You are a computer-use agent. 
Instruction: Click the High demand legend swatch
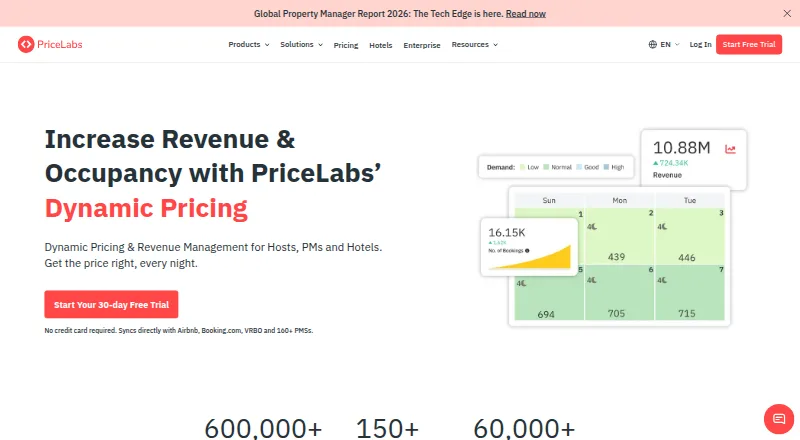coord(606,167)
